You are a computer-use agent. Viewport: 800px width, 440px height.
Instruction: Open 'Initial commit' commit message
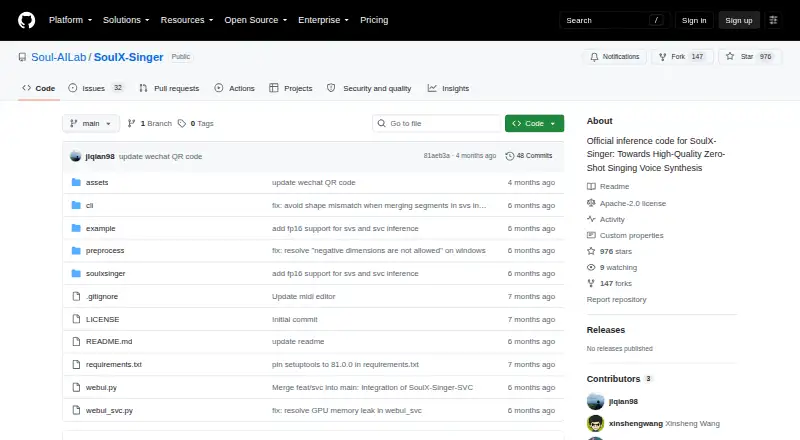pyautogui.click(x=294, y=320)
